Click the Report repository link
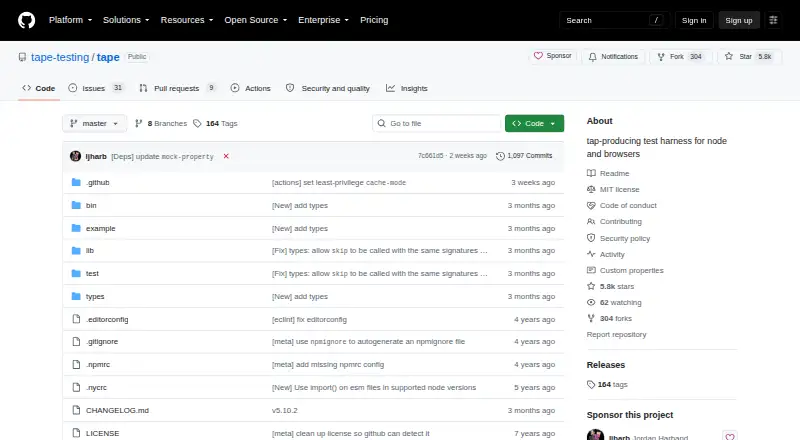 (616, 335)
